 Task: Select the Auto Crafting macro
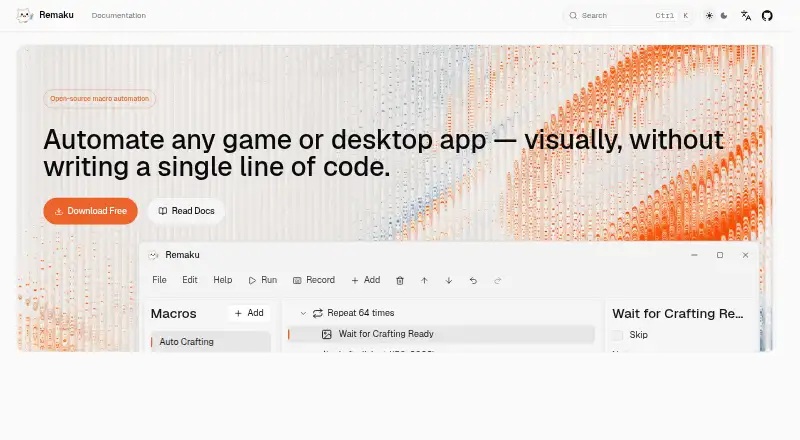coord(210,341)
